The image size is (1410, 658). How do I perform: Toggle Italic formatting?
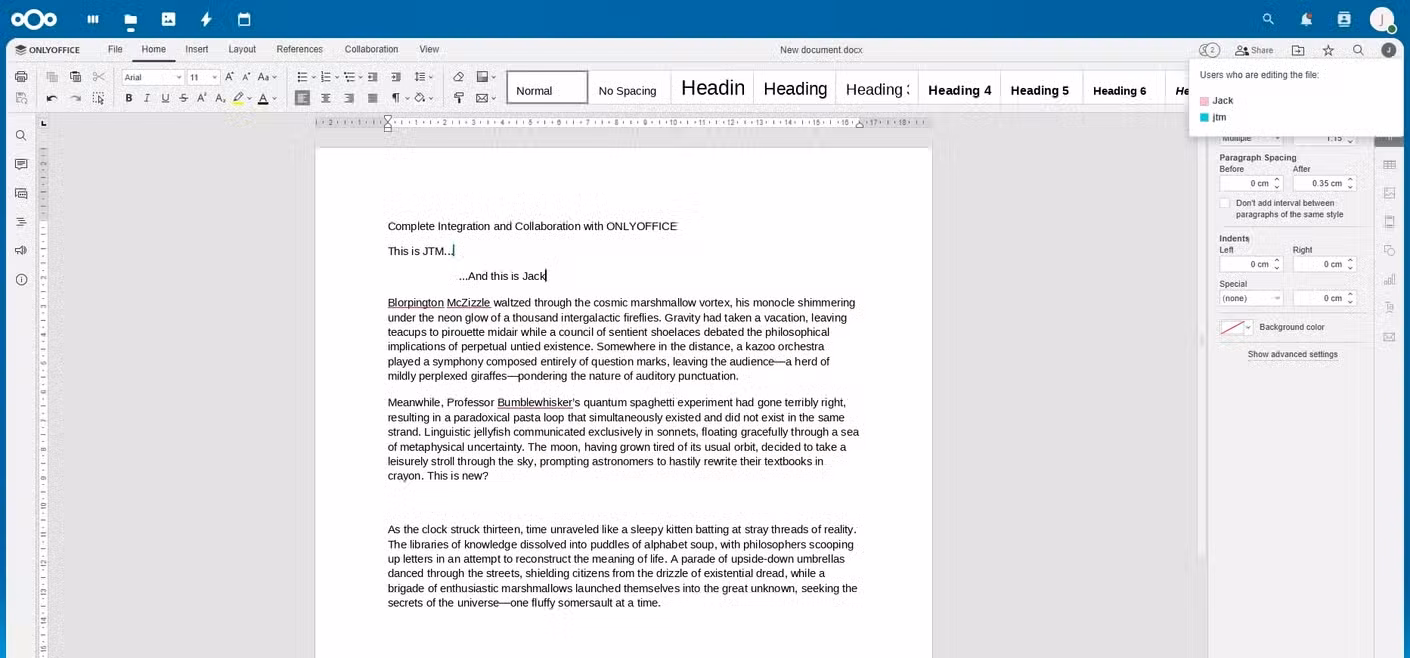(x=147, y=98)
